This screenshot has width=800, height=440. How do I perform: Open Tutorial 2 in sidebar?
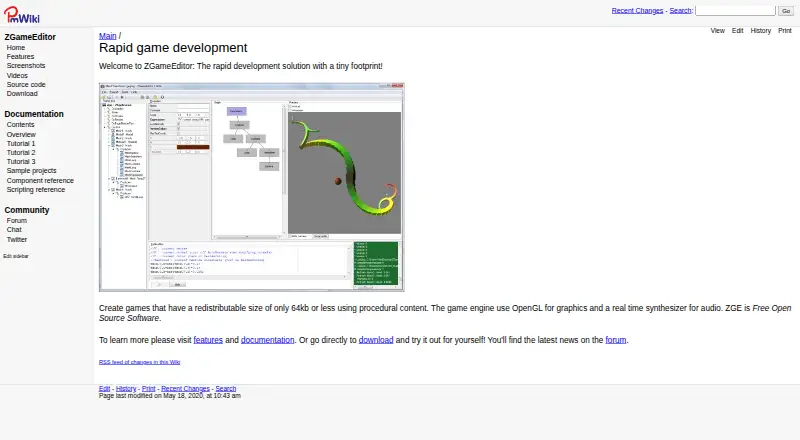(21, 153)
